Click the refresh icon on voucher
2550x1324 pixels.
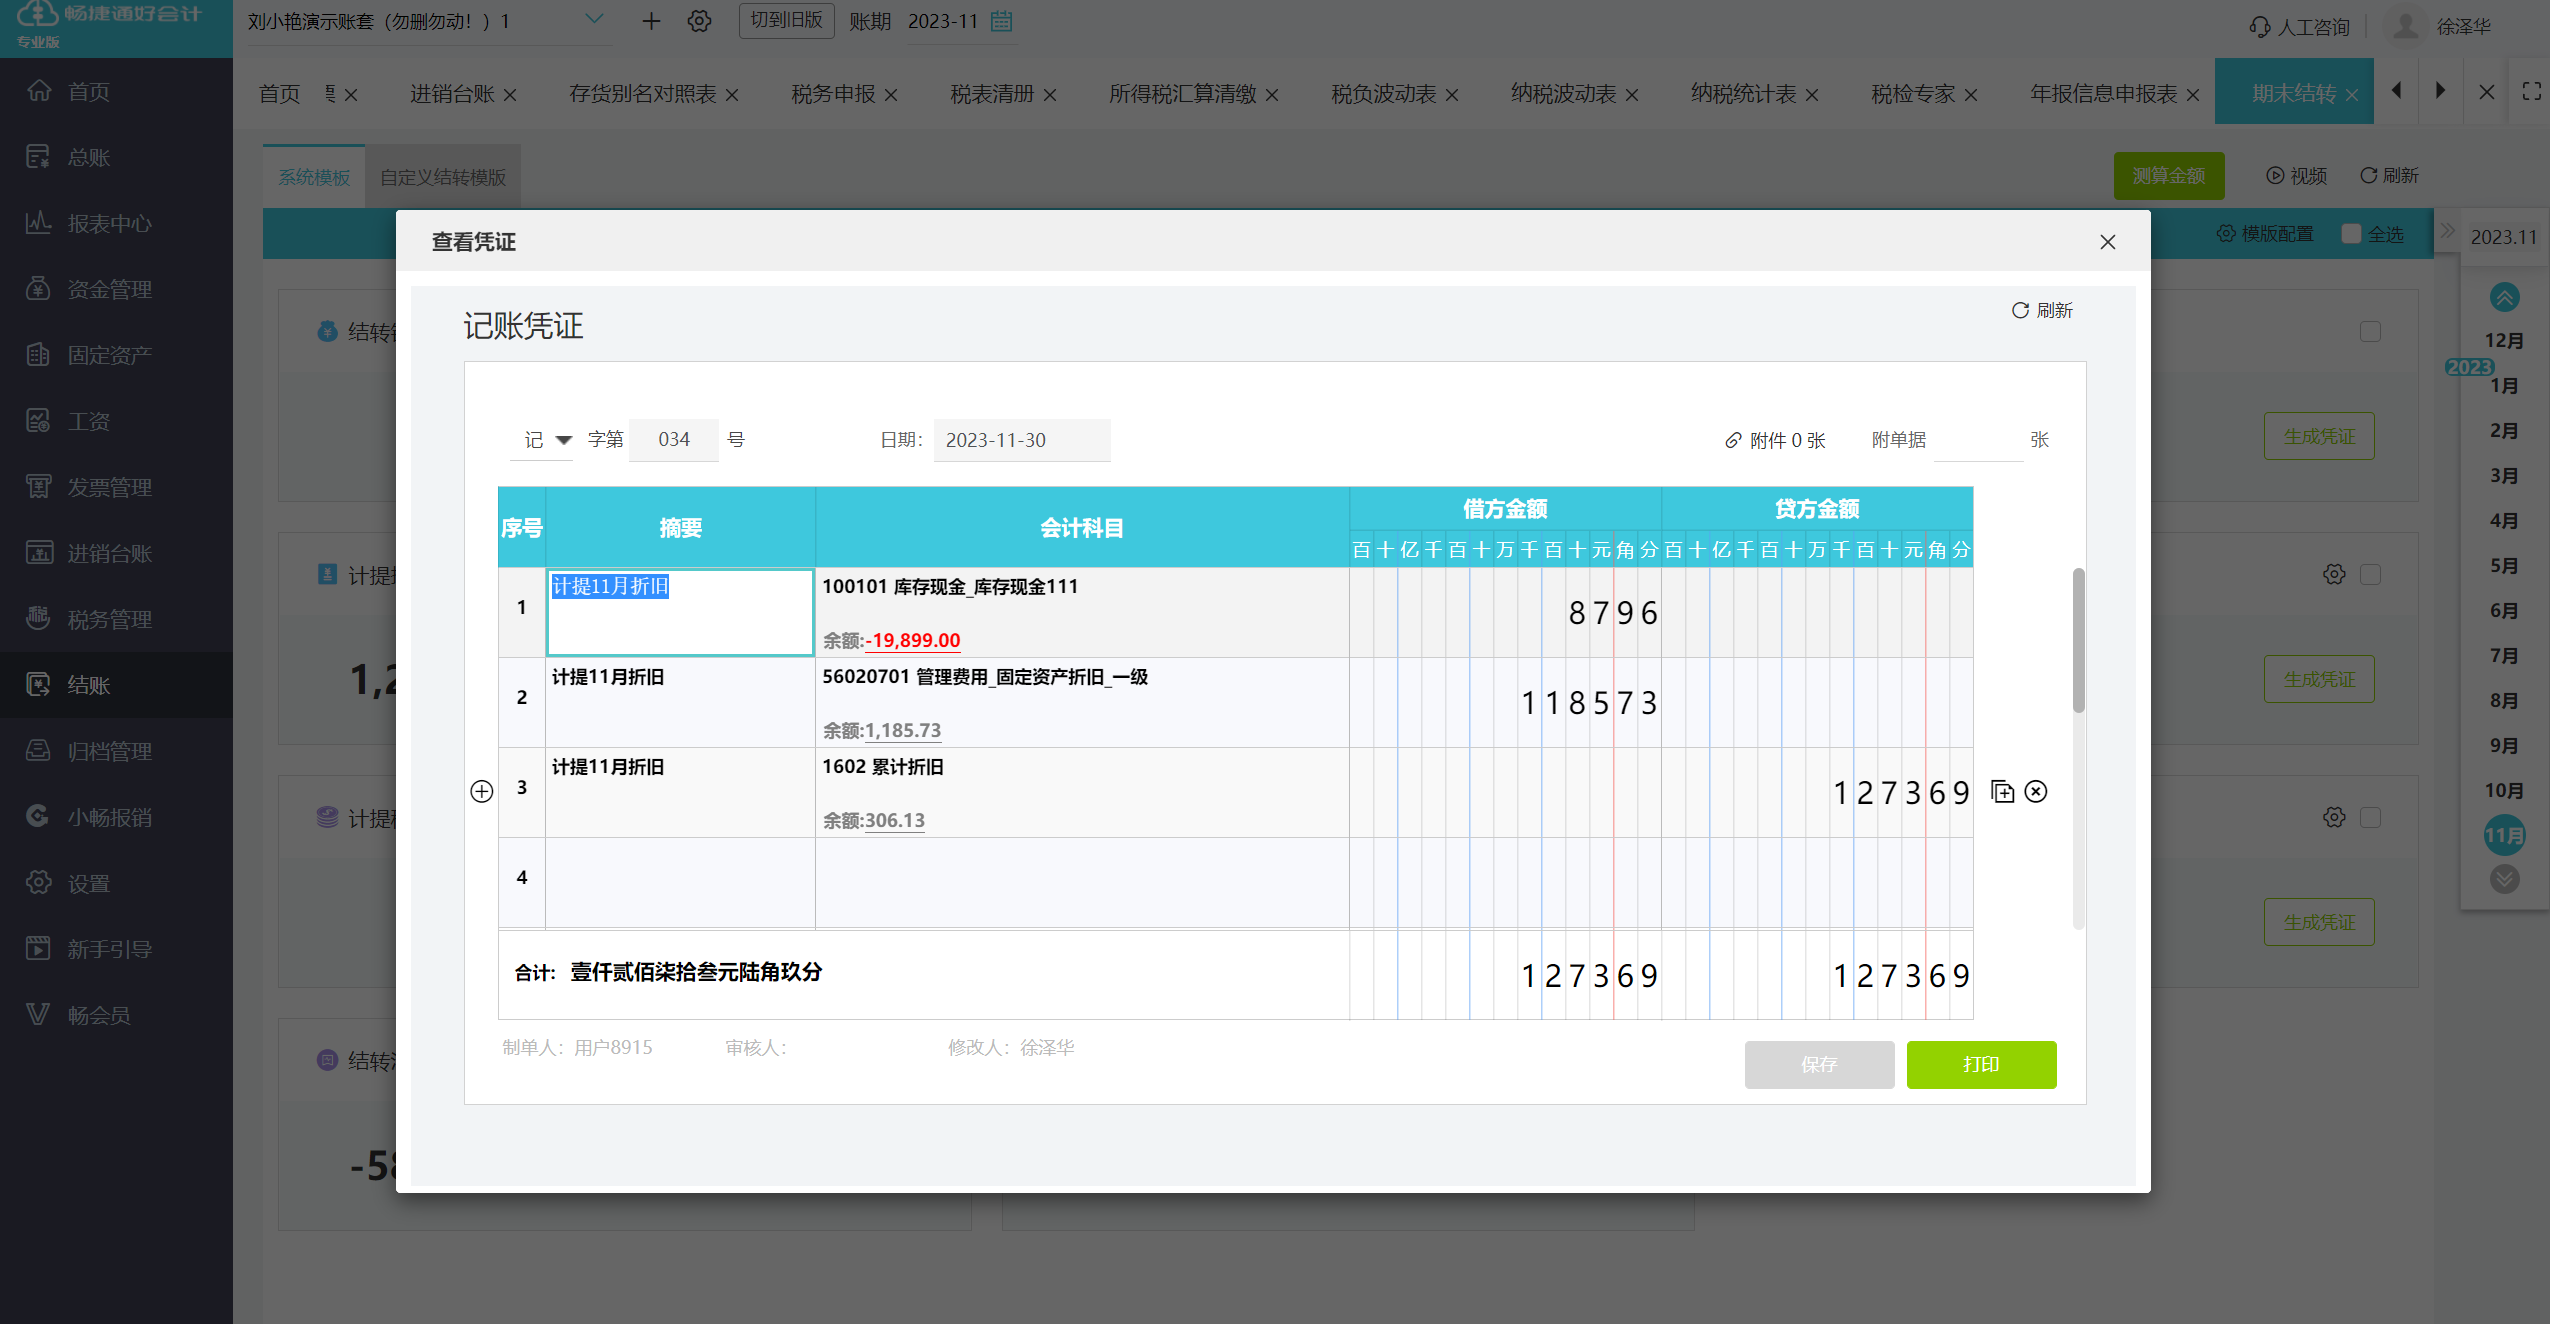tap(2020, 310)
